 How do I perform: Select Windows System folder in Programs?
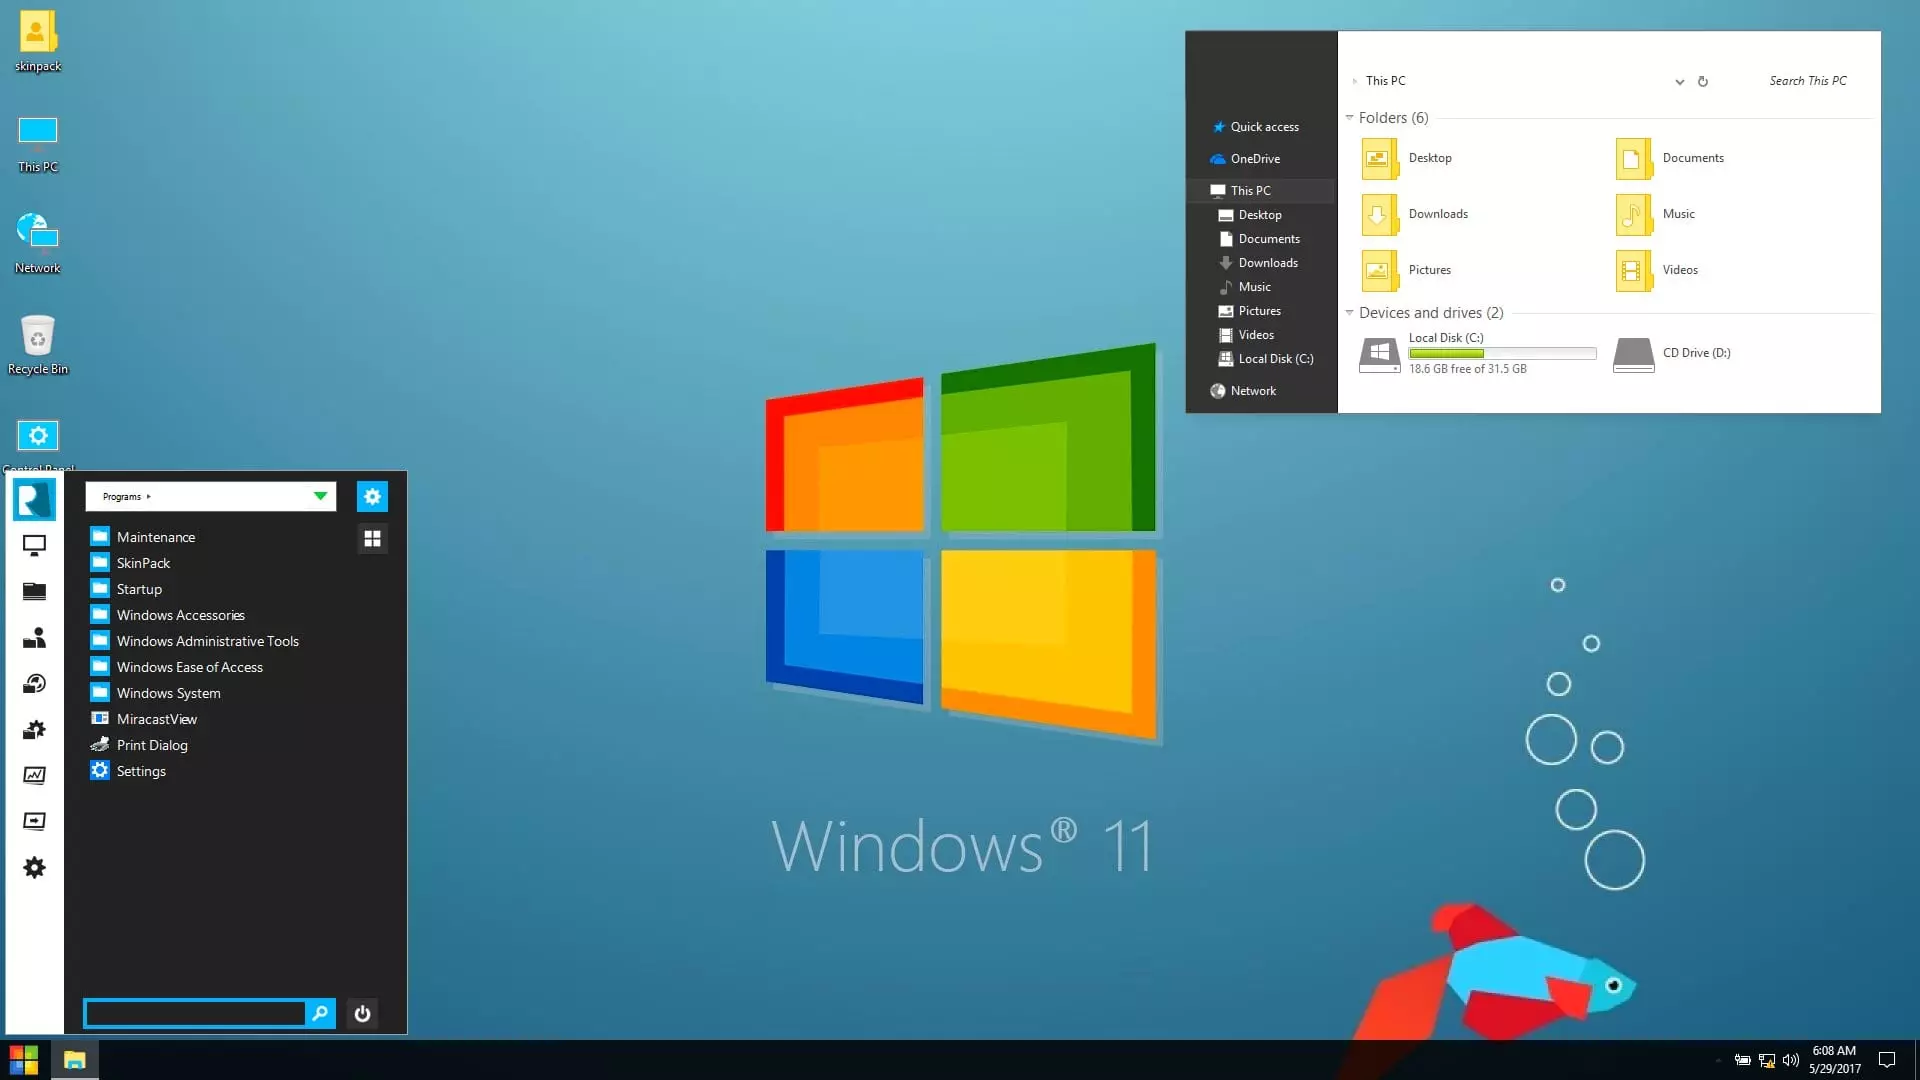coord(169,692)
